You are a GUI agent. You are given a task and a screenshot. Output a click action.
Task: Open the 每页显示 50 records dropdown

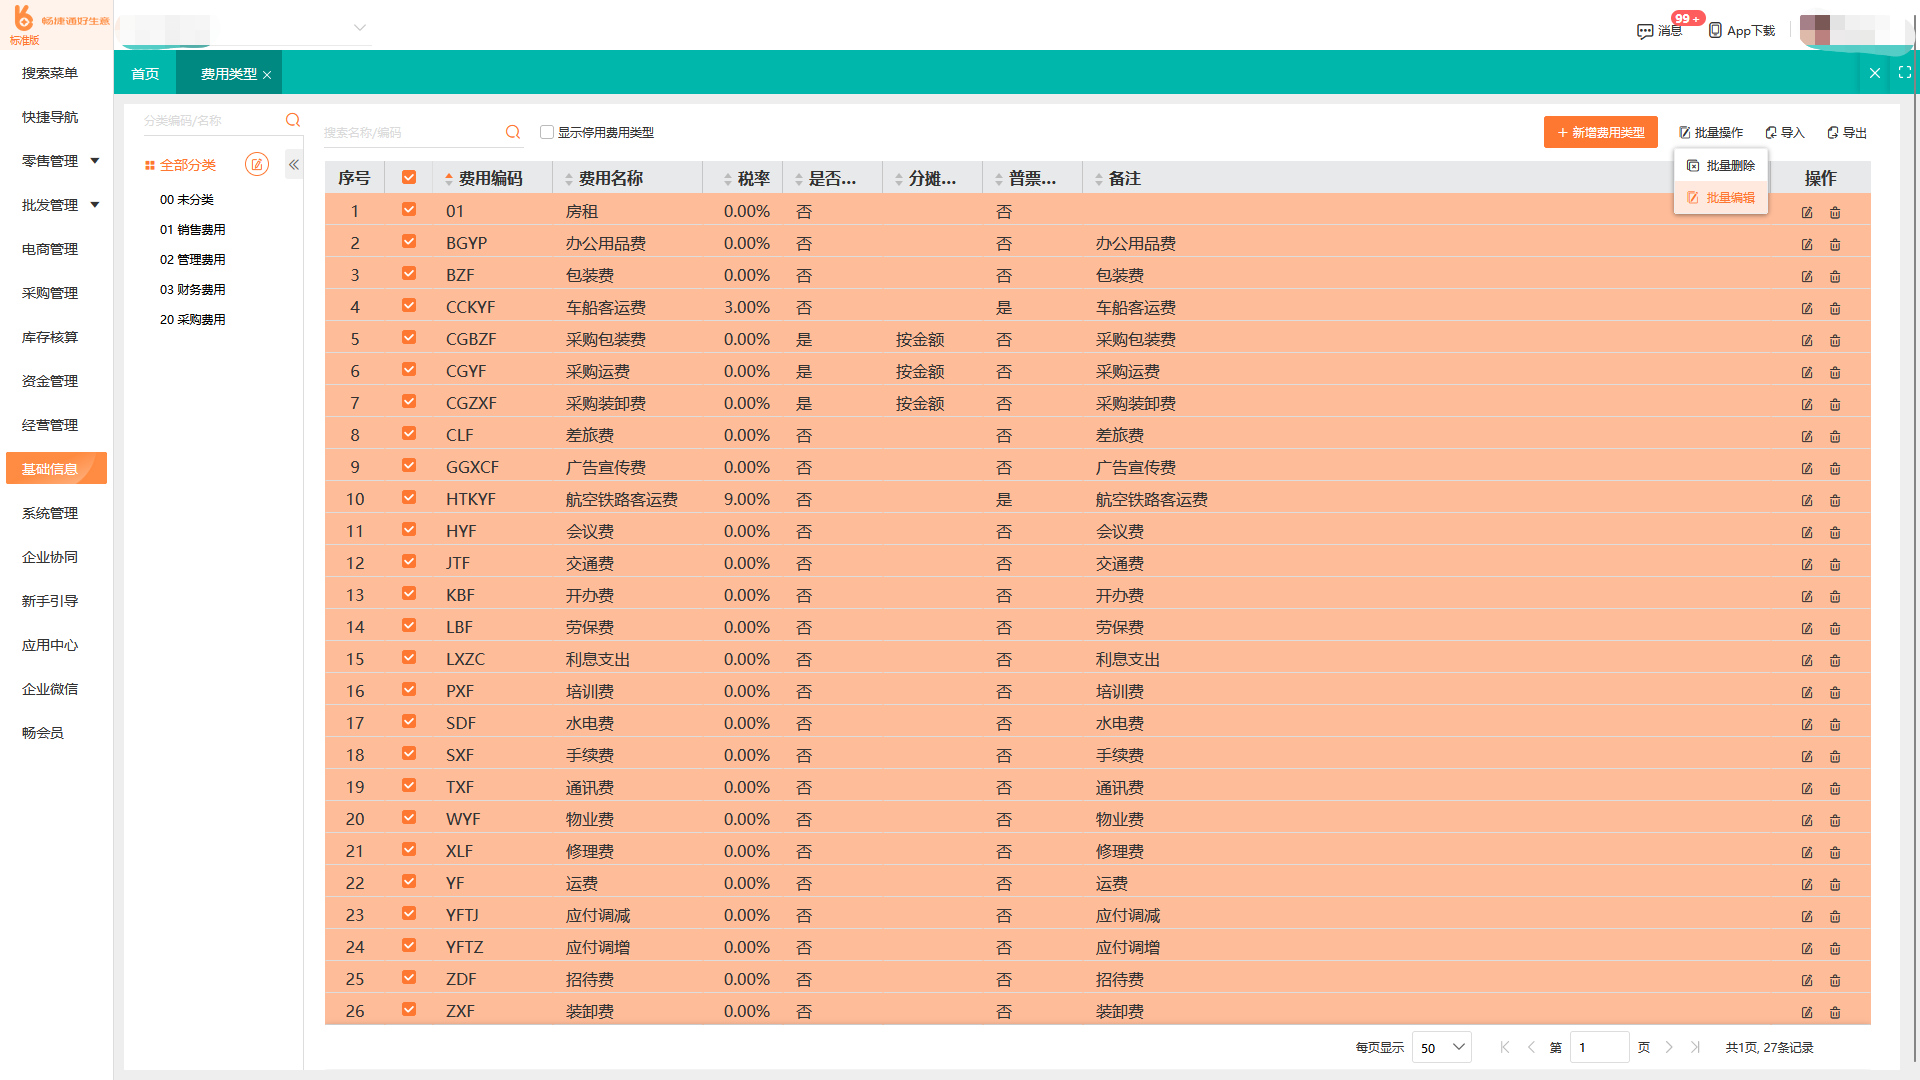point(1439,1048)
